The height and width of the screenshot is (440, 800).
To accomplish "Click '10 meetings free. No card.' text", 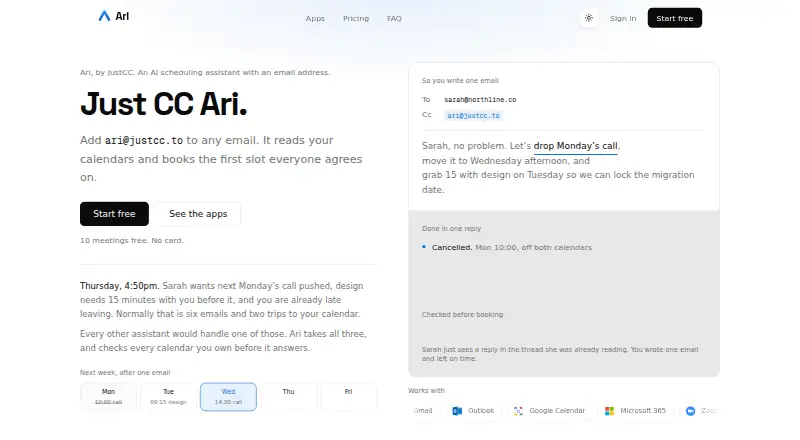I will 132,240.
